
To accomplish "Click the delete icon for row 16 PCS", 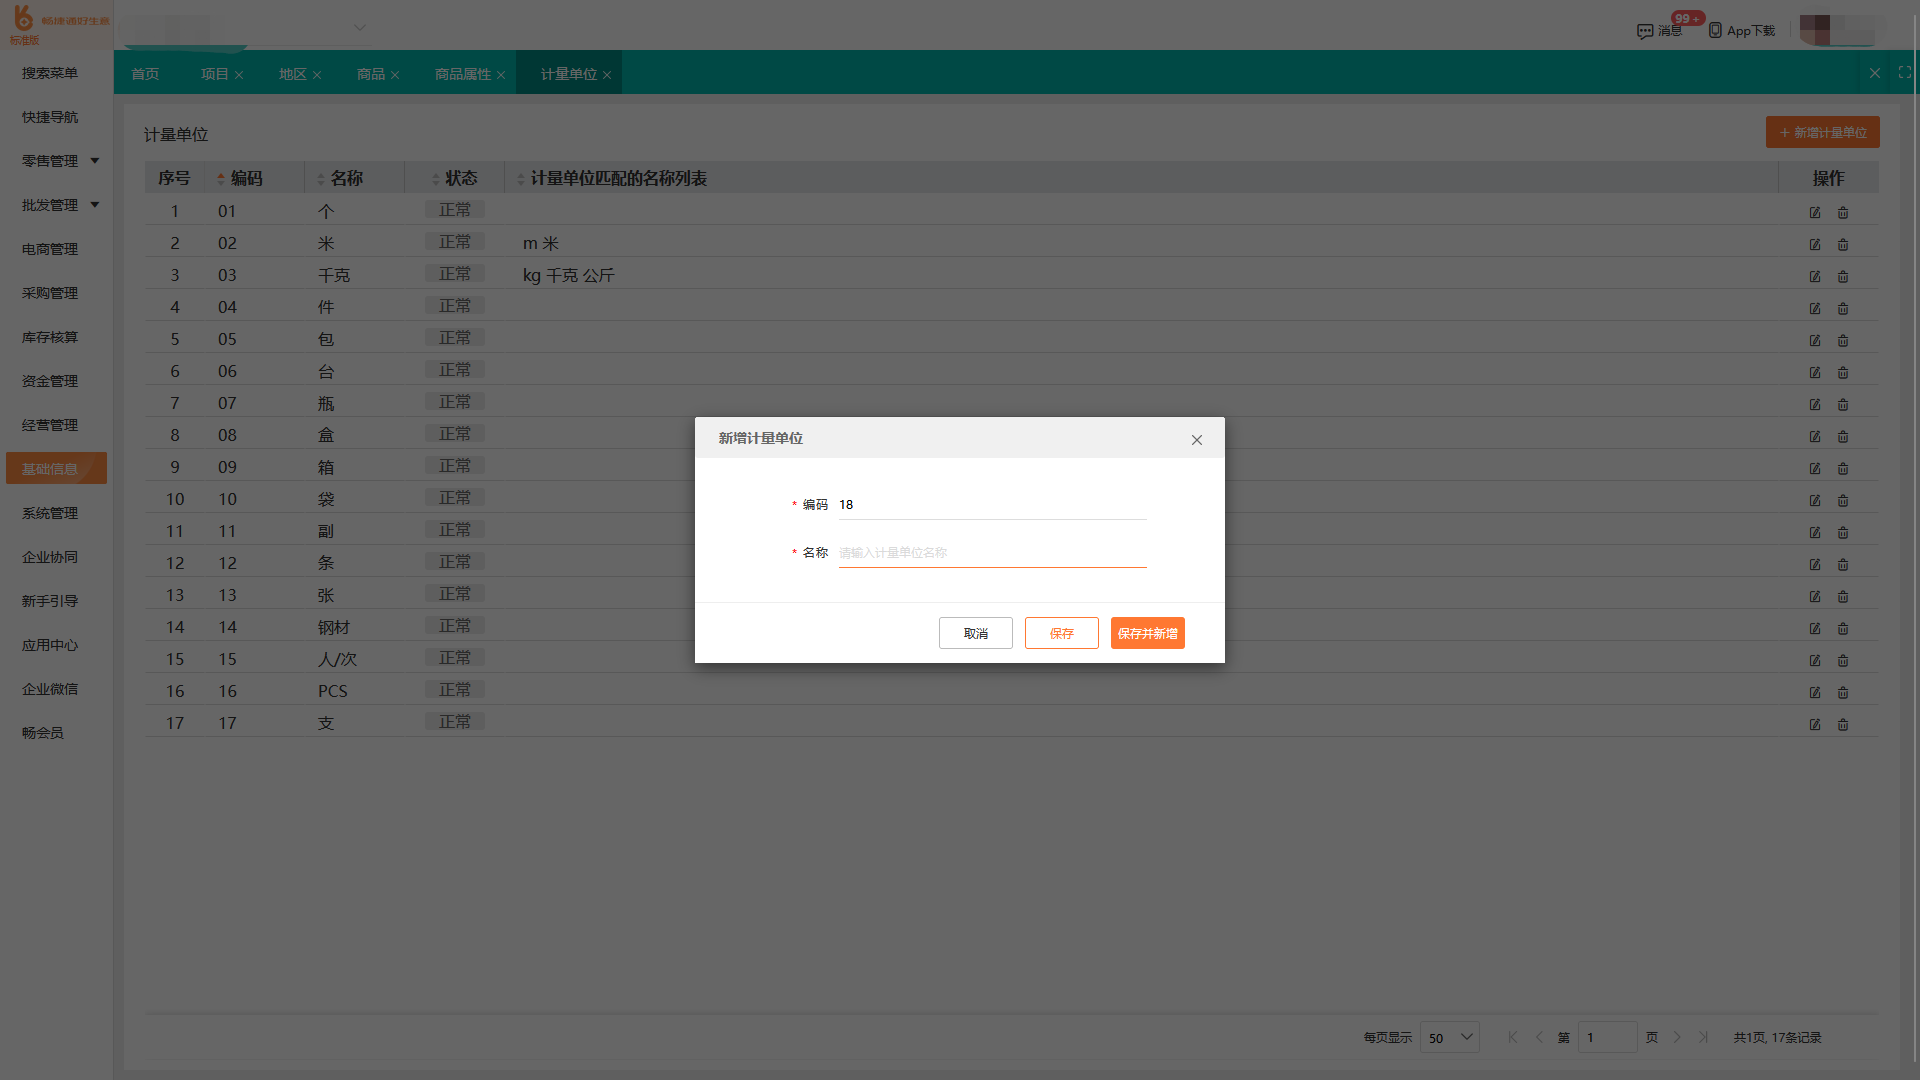I will click(1844, 691).
